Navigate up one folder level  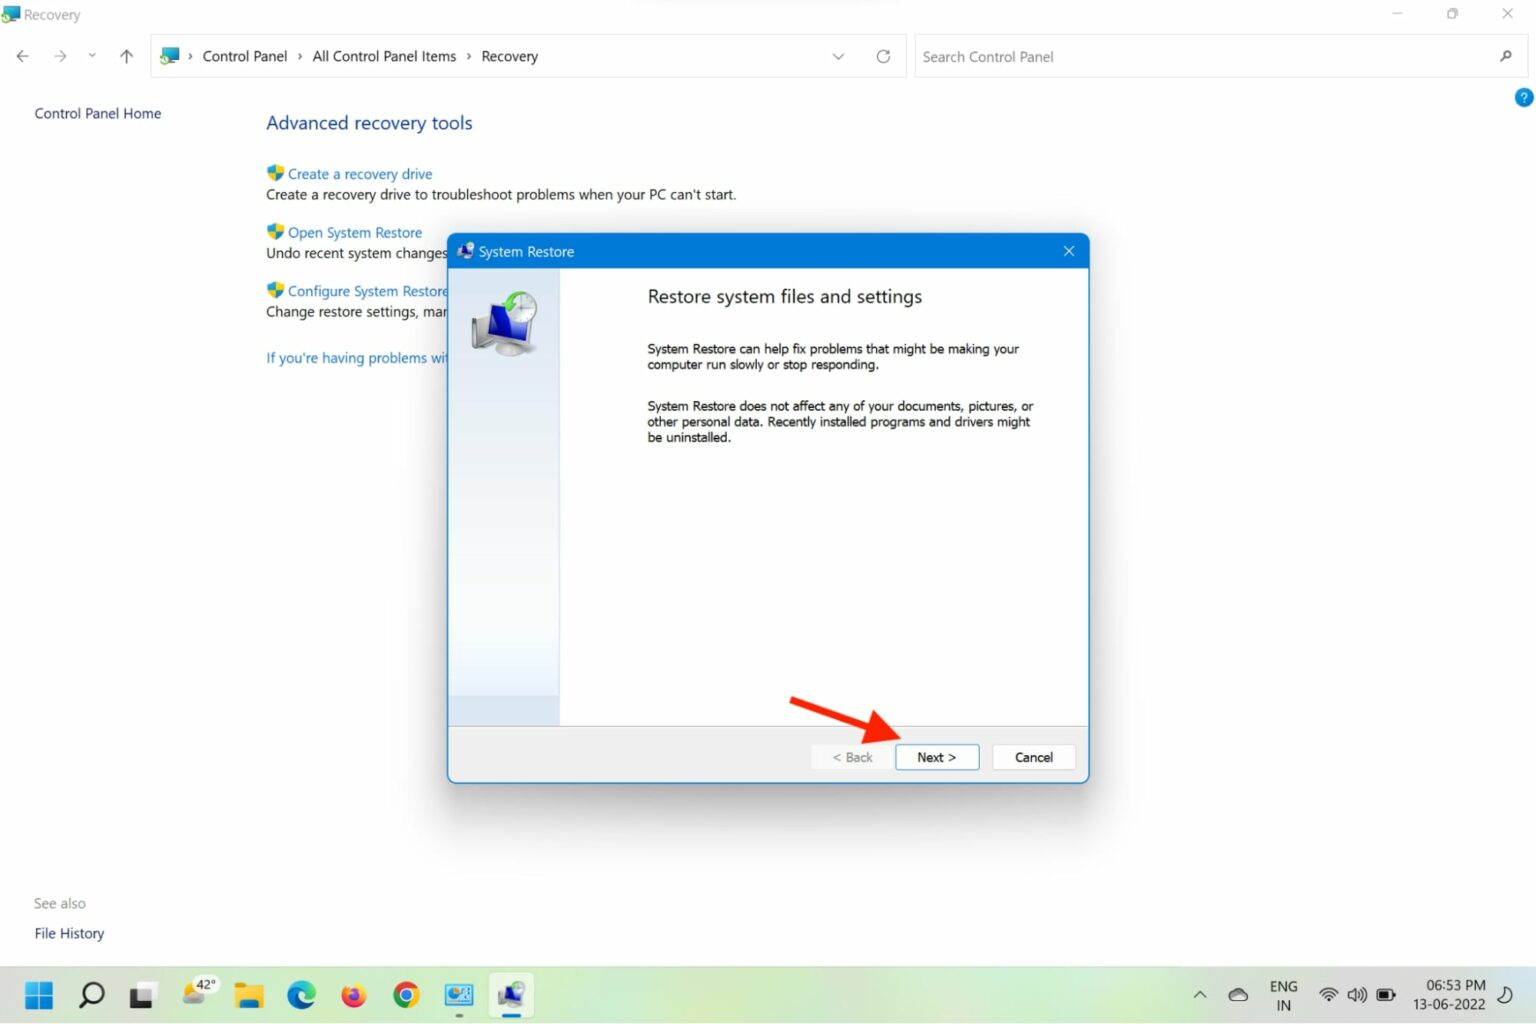pyautogui.click(x=126, y=57)
